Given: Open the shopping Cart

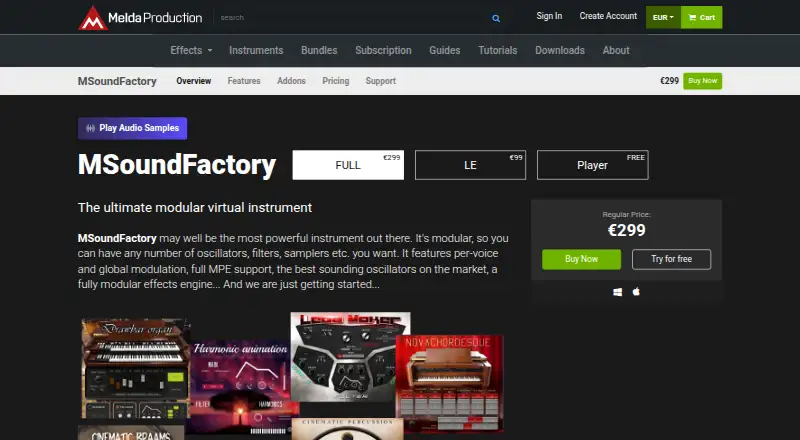Looking at the screenshot, I should 702,17.
